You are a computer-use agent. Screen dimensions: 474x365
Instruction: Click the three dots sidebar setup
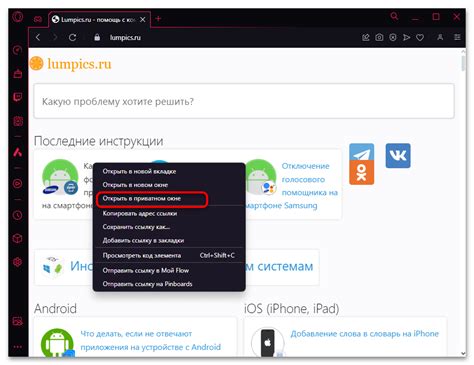pyautogui.click(x=18, y=347)
